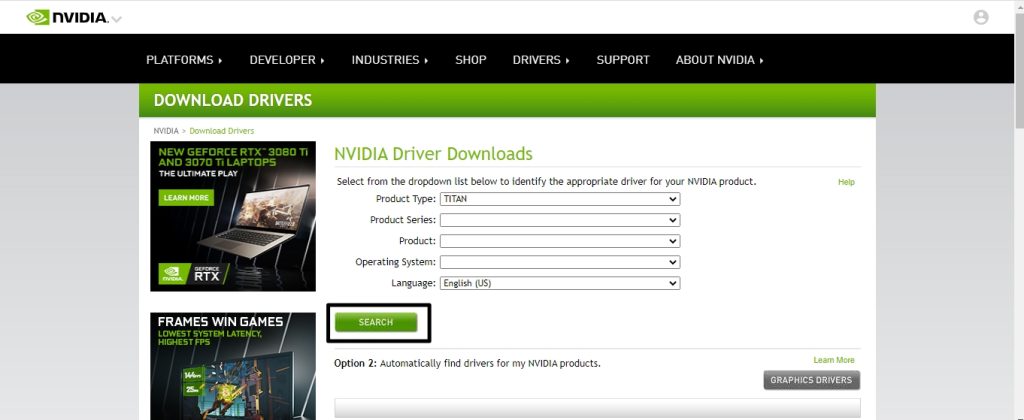Image resolution: width=1024 pixels, height=420 pixels.
Task: Open the INDUSTRIES menu
Action: coord(389,59)
